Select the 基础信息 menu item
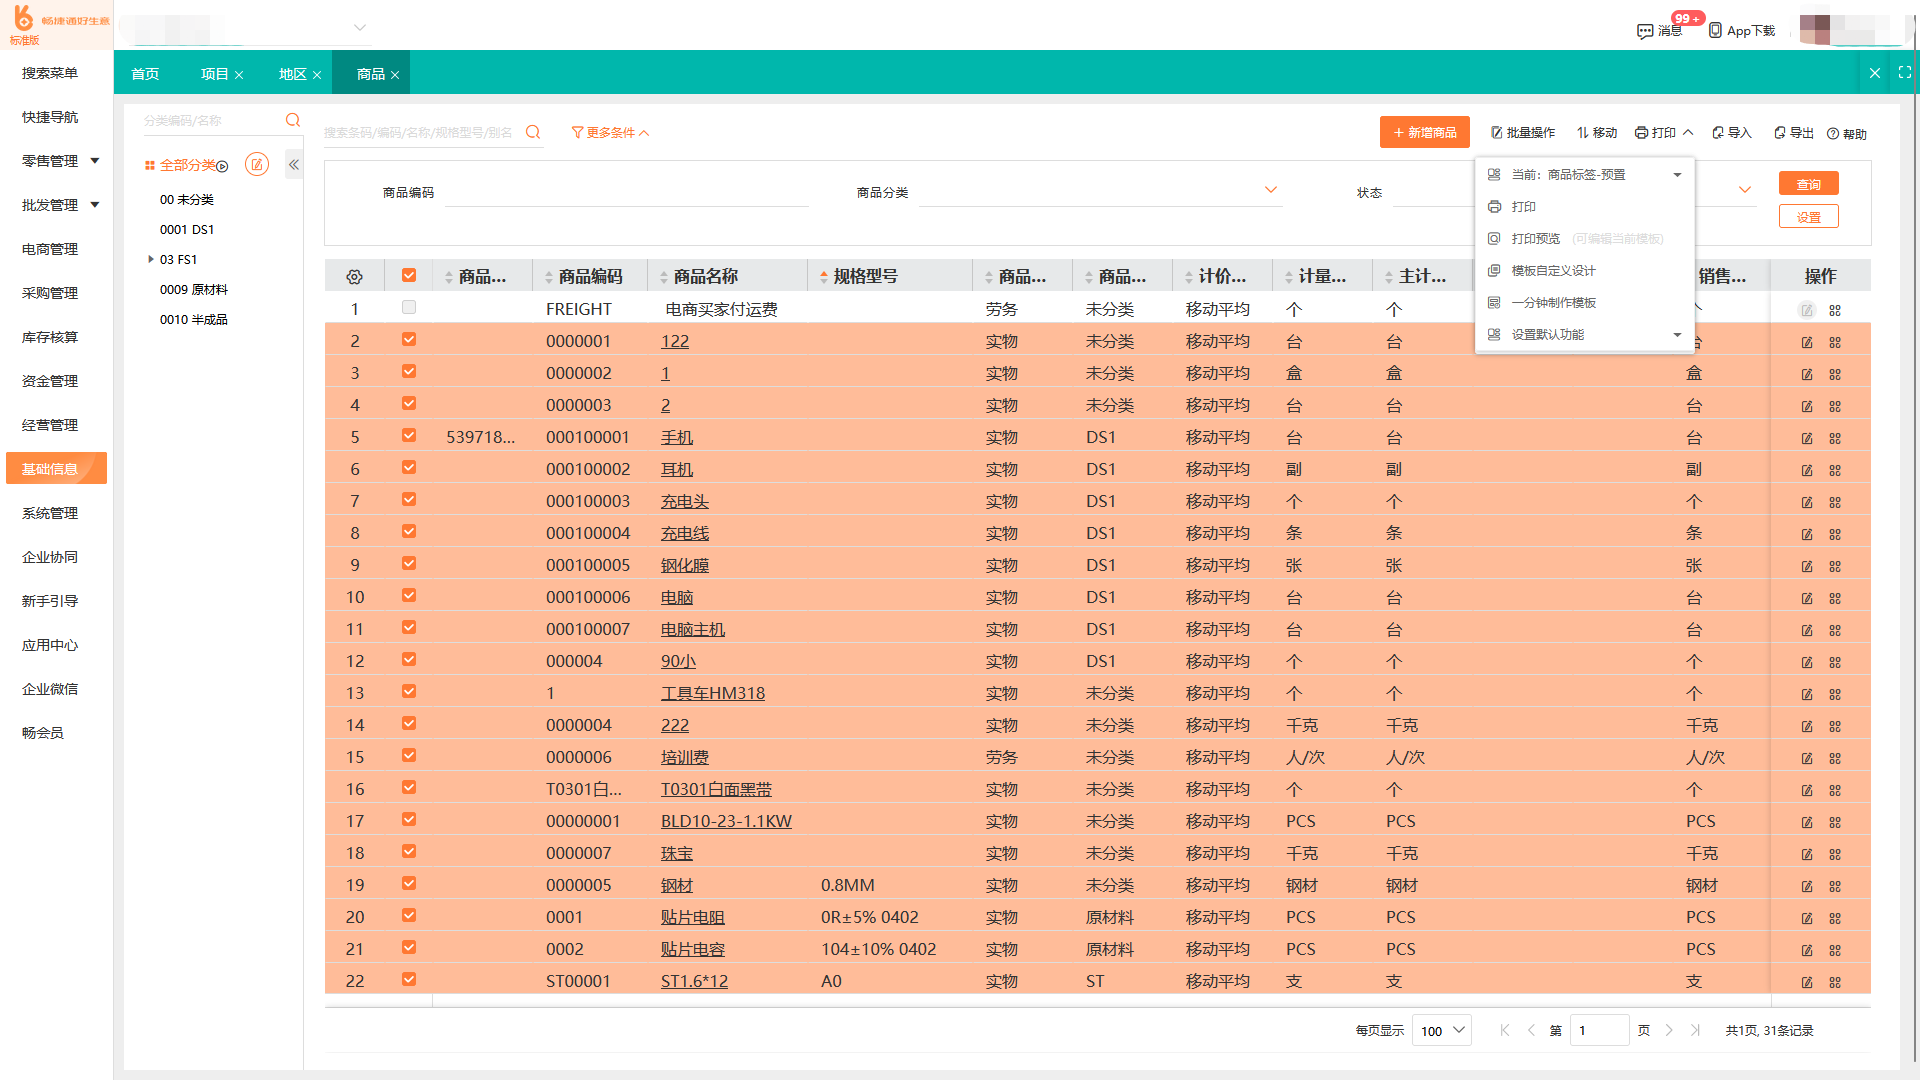 pos(53,467)
